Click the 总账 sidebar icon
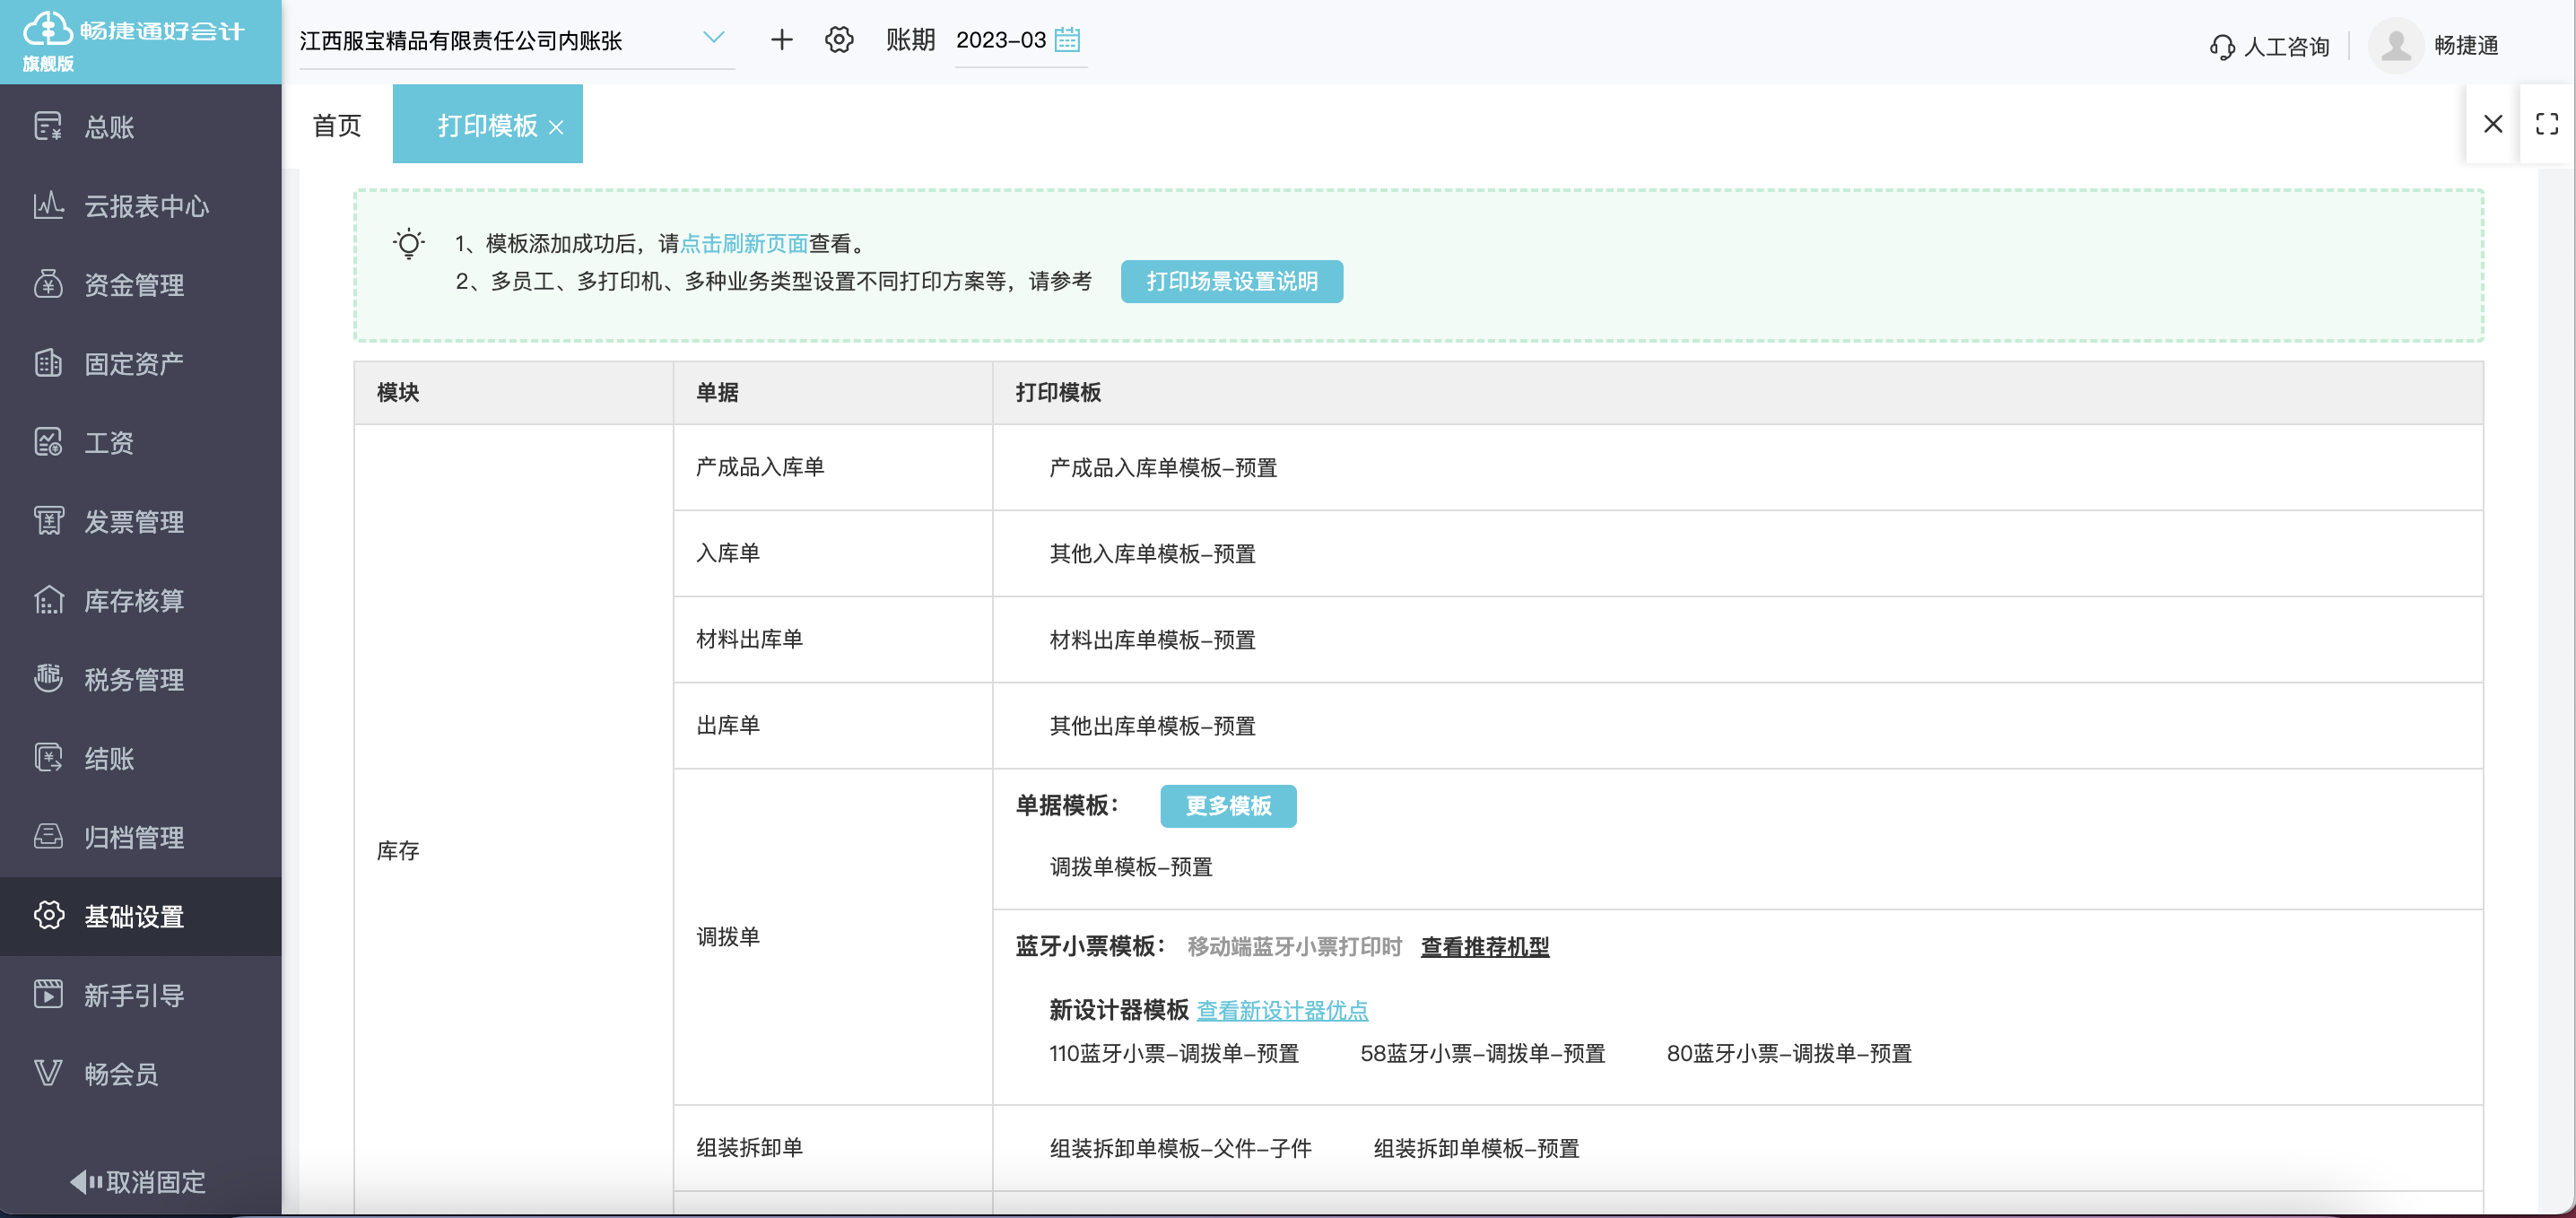 click(x=48, y=126)
